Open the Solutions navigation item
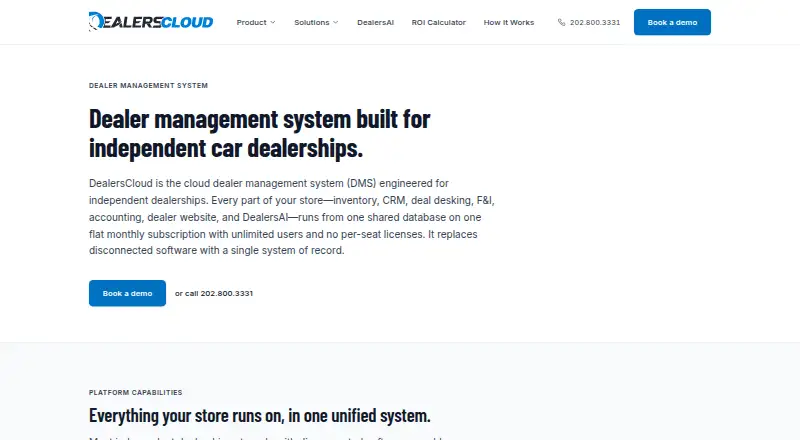Screen dimensions: 800x440 316,22
